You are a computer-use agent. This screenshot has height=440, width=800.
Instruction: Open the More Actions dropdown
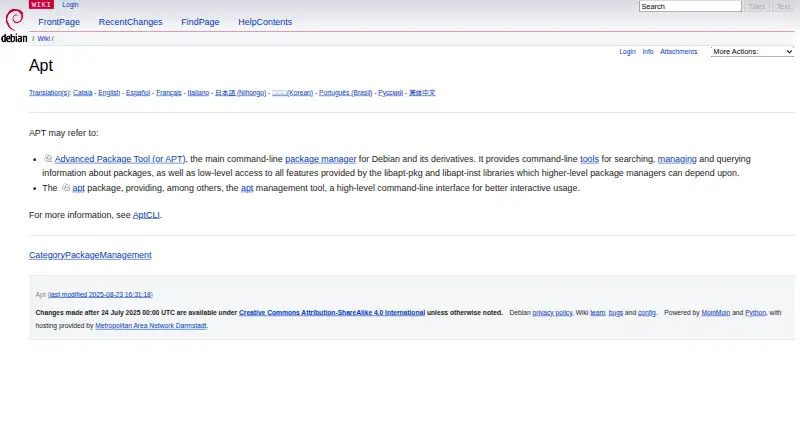[x=752, y=52]
